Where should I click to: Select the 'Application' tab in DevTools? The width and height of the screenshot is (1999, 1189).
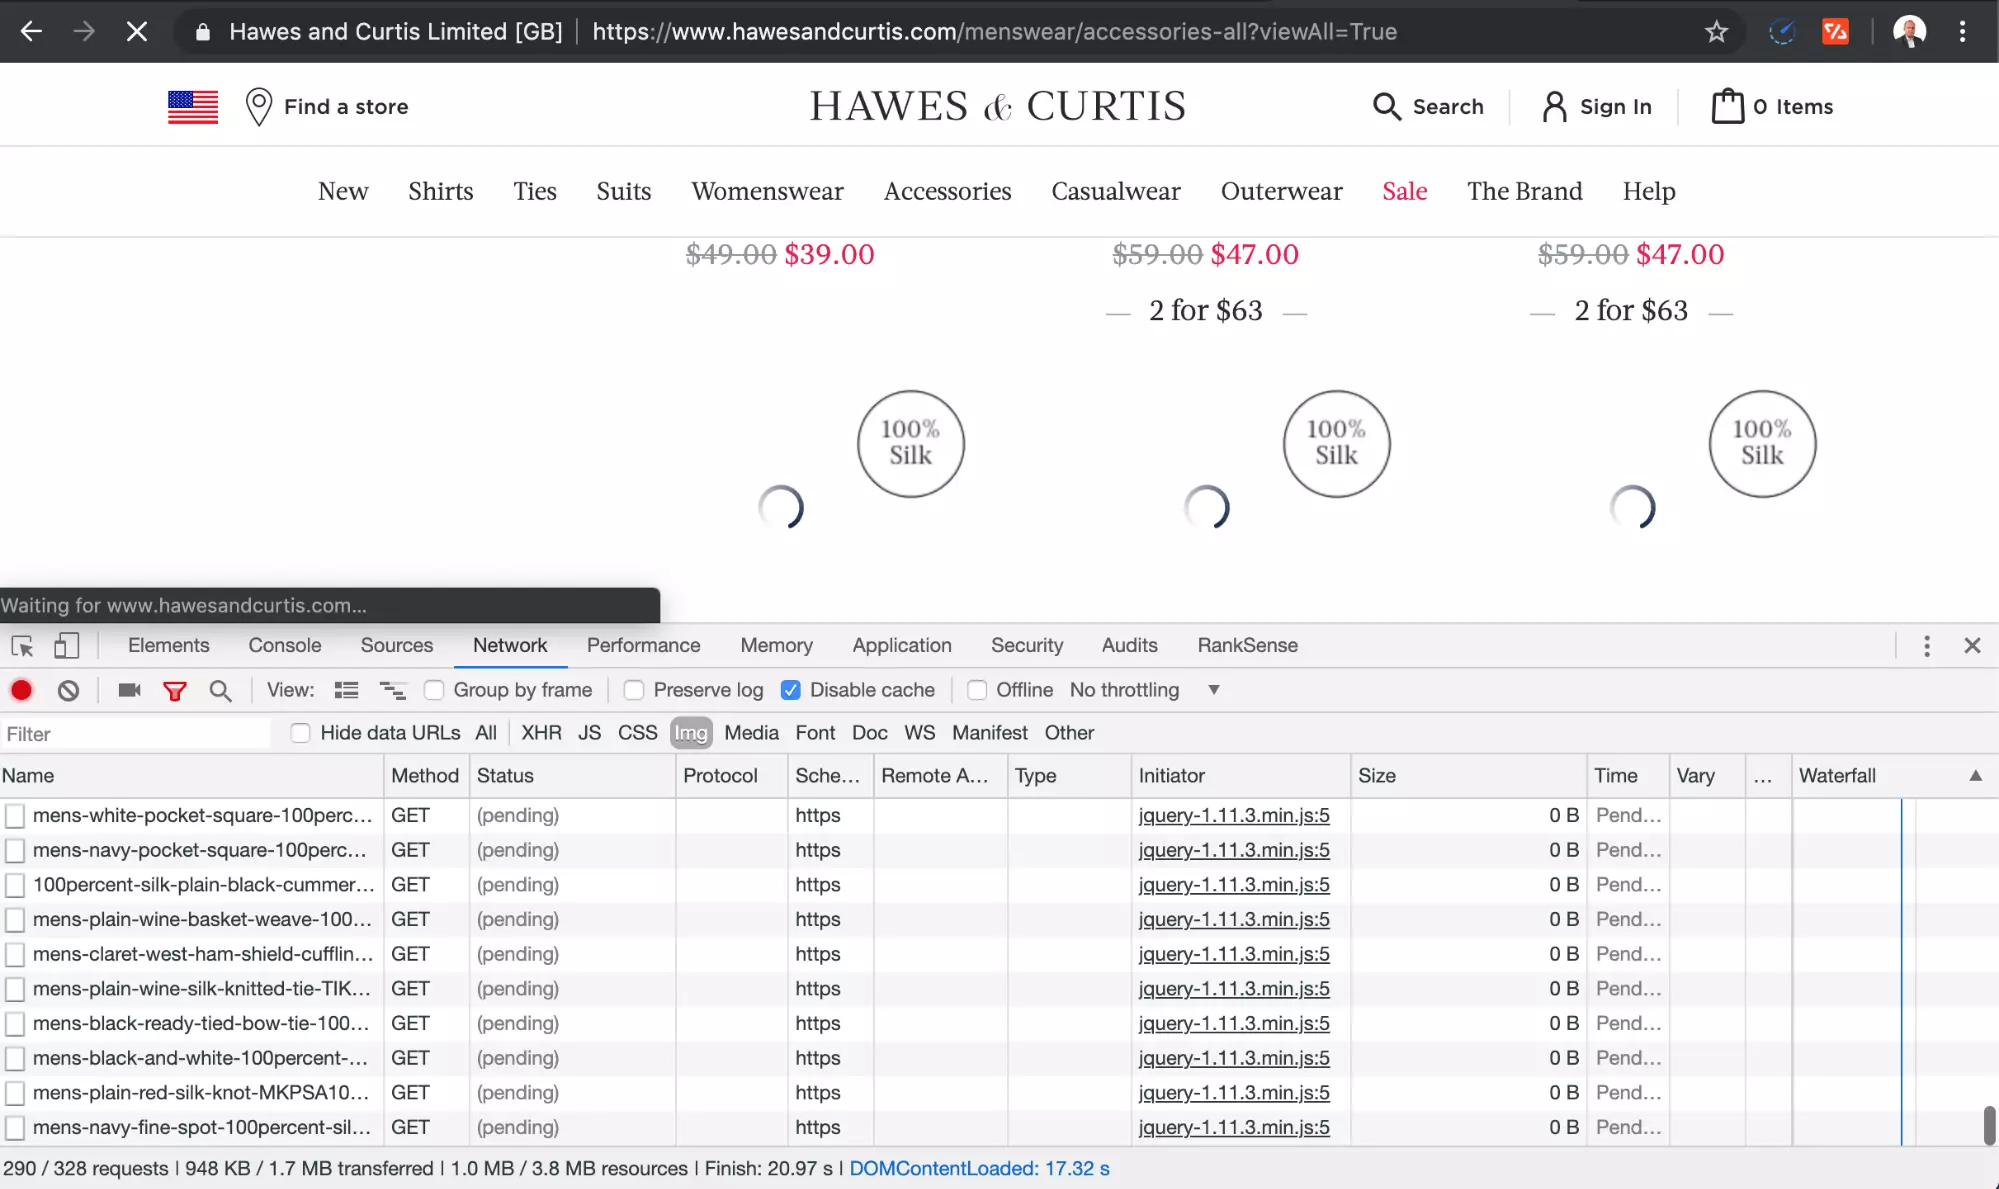[901, 644]
